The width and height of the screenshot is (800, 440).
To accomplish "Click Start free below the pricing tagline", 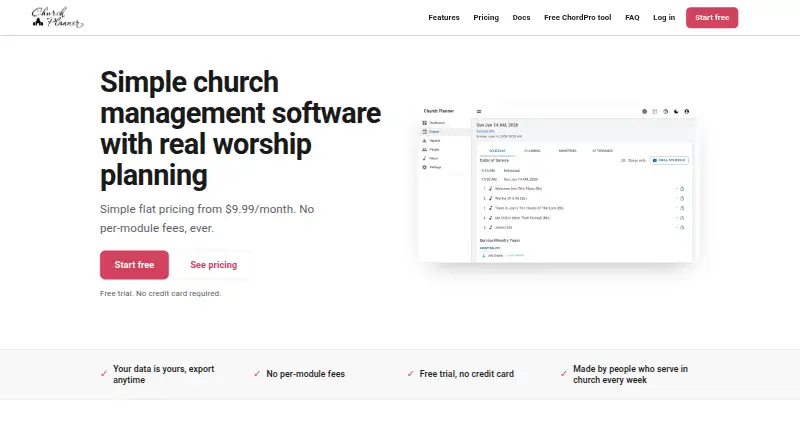I will pos(134,264).
